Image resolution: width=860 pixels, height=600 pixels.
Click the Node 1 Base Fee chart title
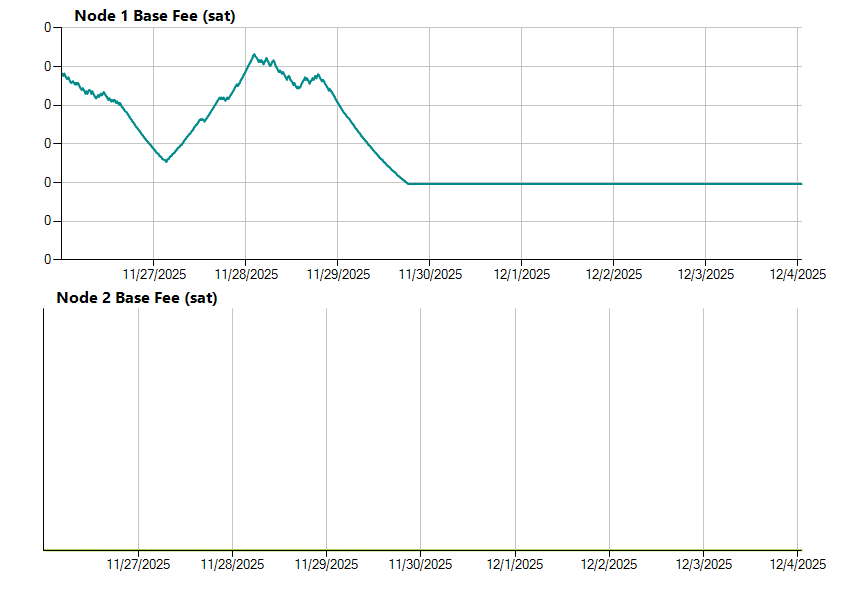tap(155, 16)
